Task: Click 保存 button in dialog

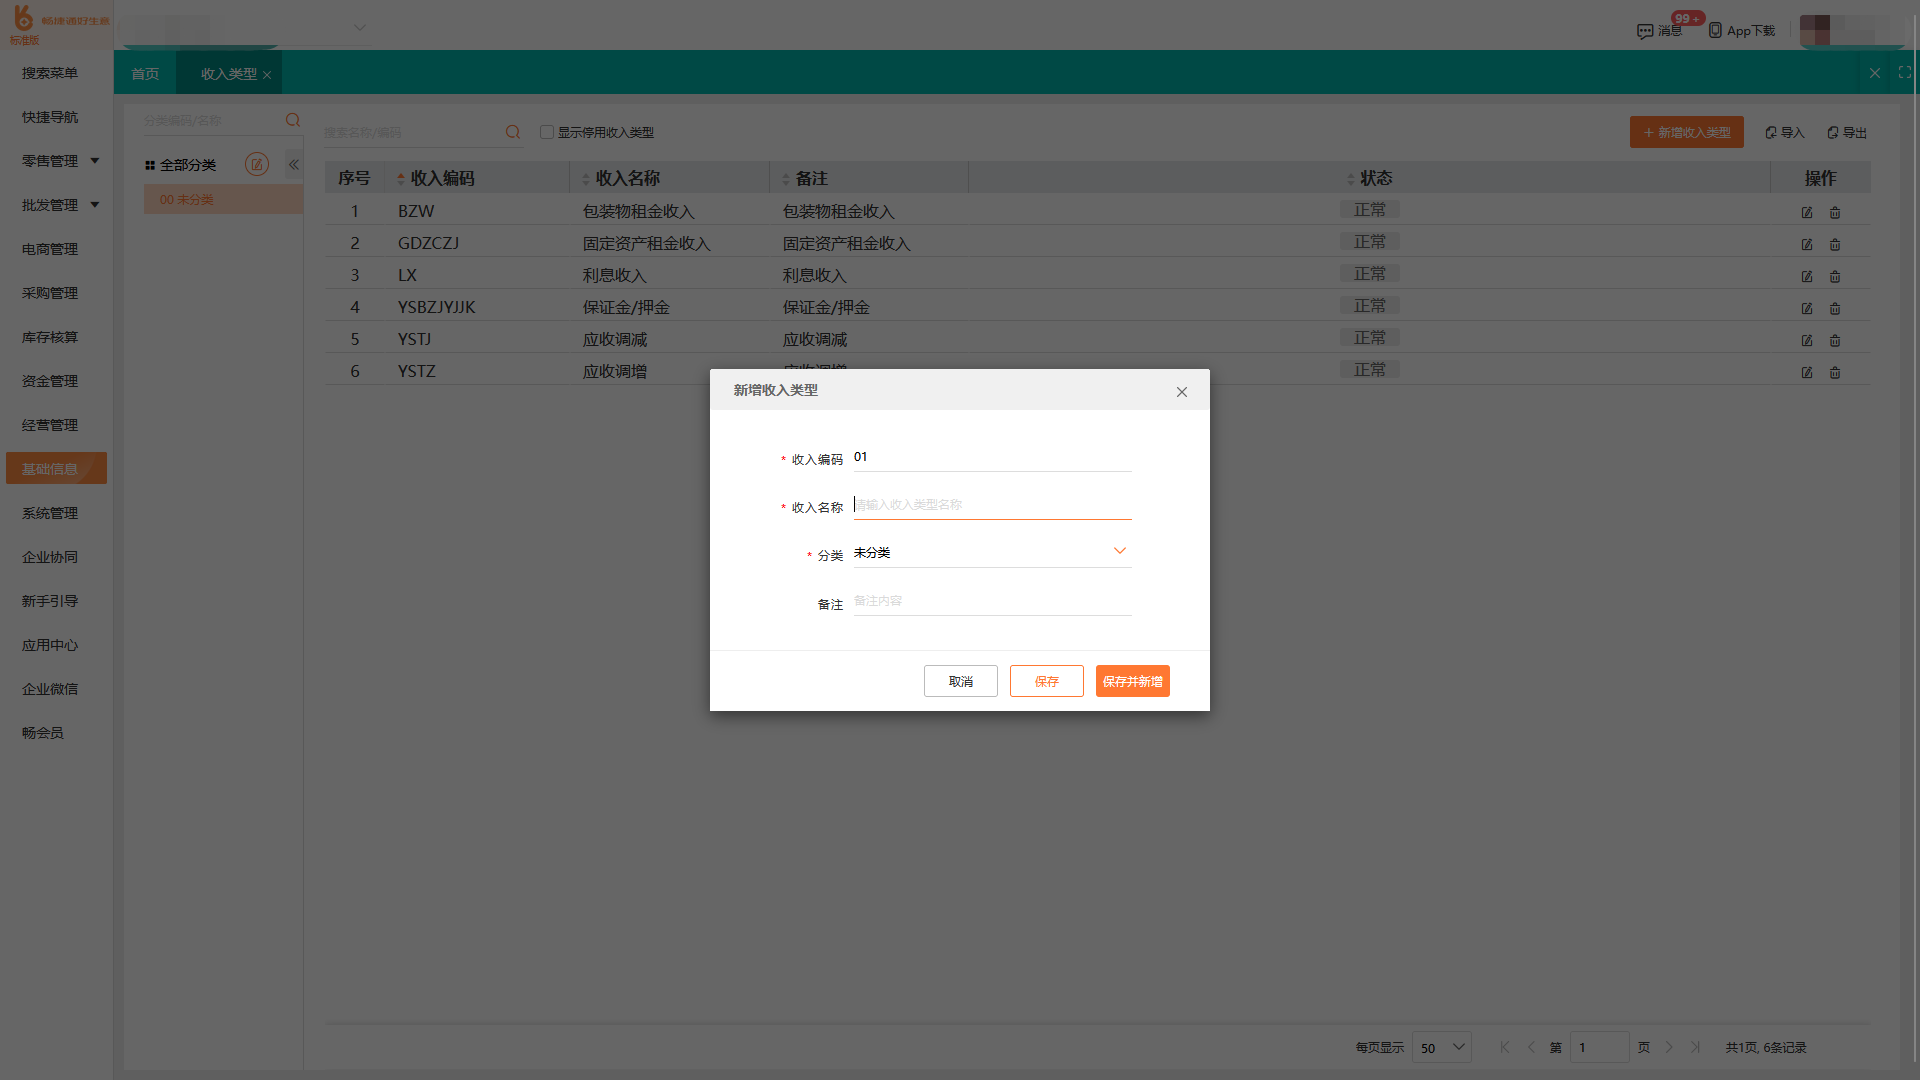Action: click(1047, 680)
